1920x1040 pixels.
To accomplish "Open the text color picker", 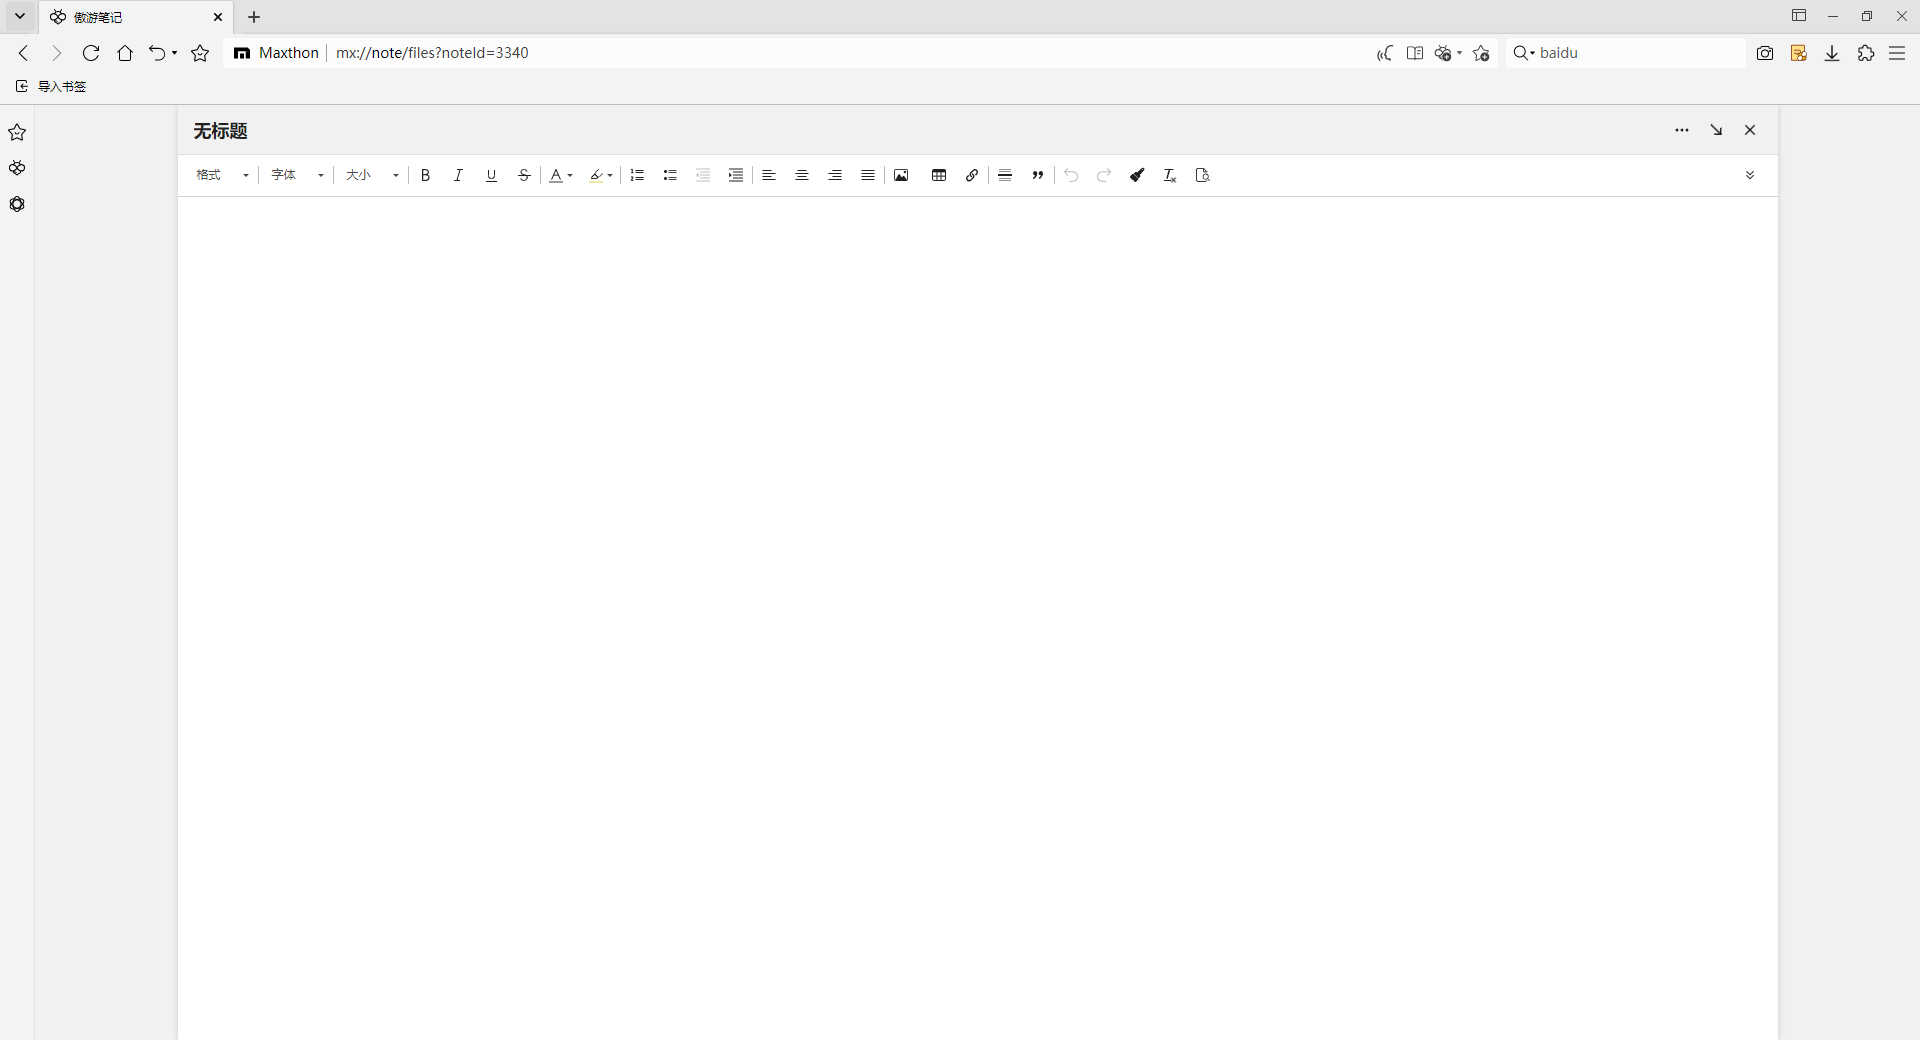I will coord(560,175).
